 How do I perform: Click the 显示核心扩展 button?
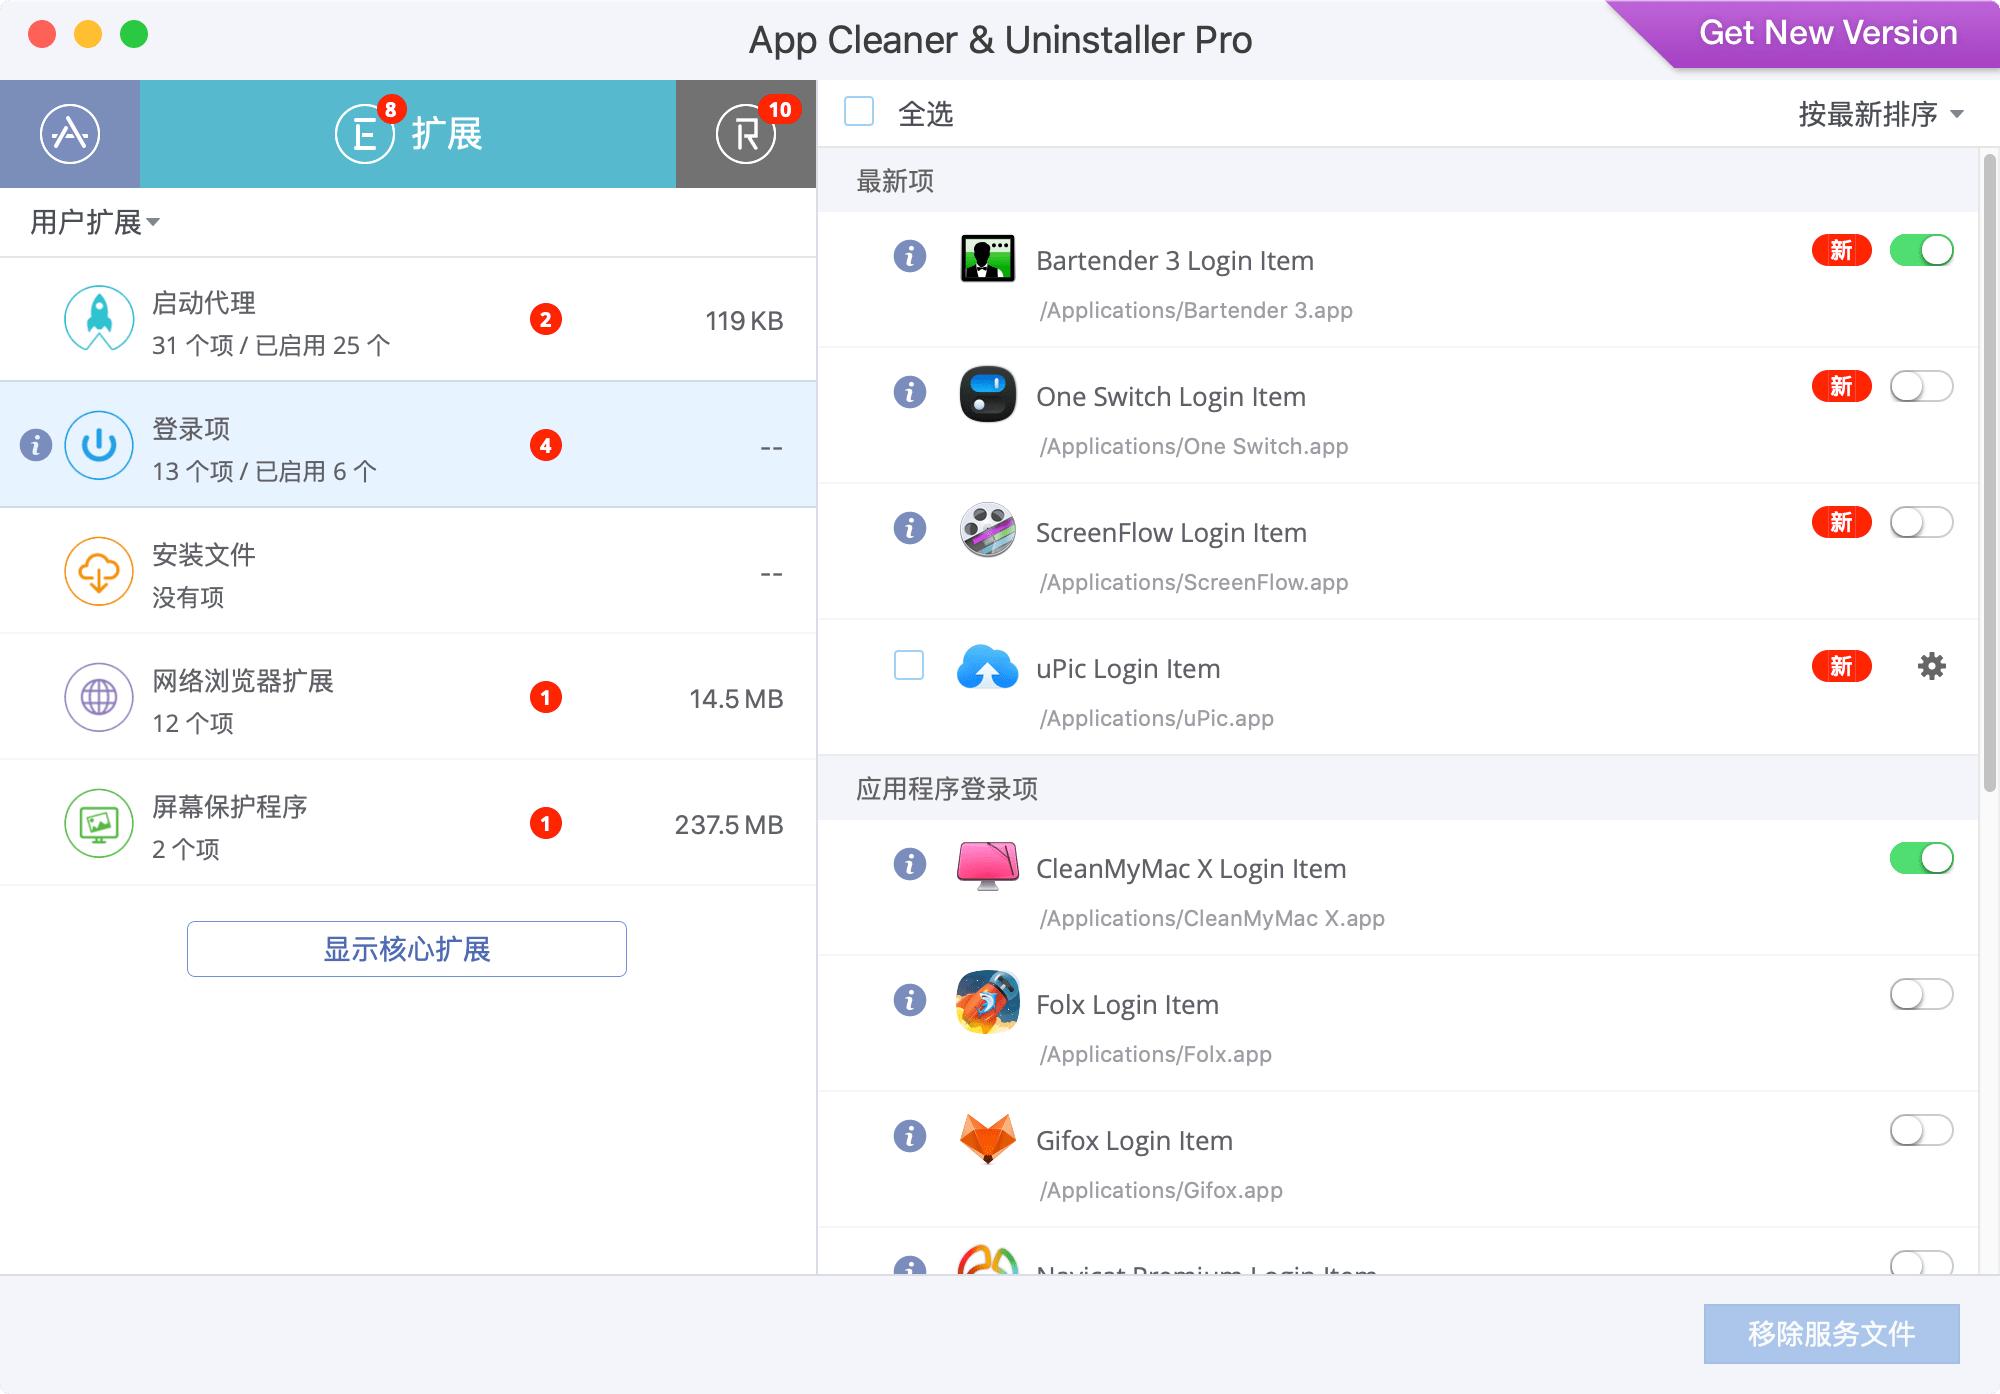coord(406,948)
